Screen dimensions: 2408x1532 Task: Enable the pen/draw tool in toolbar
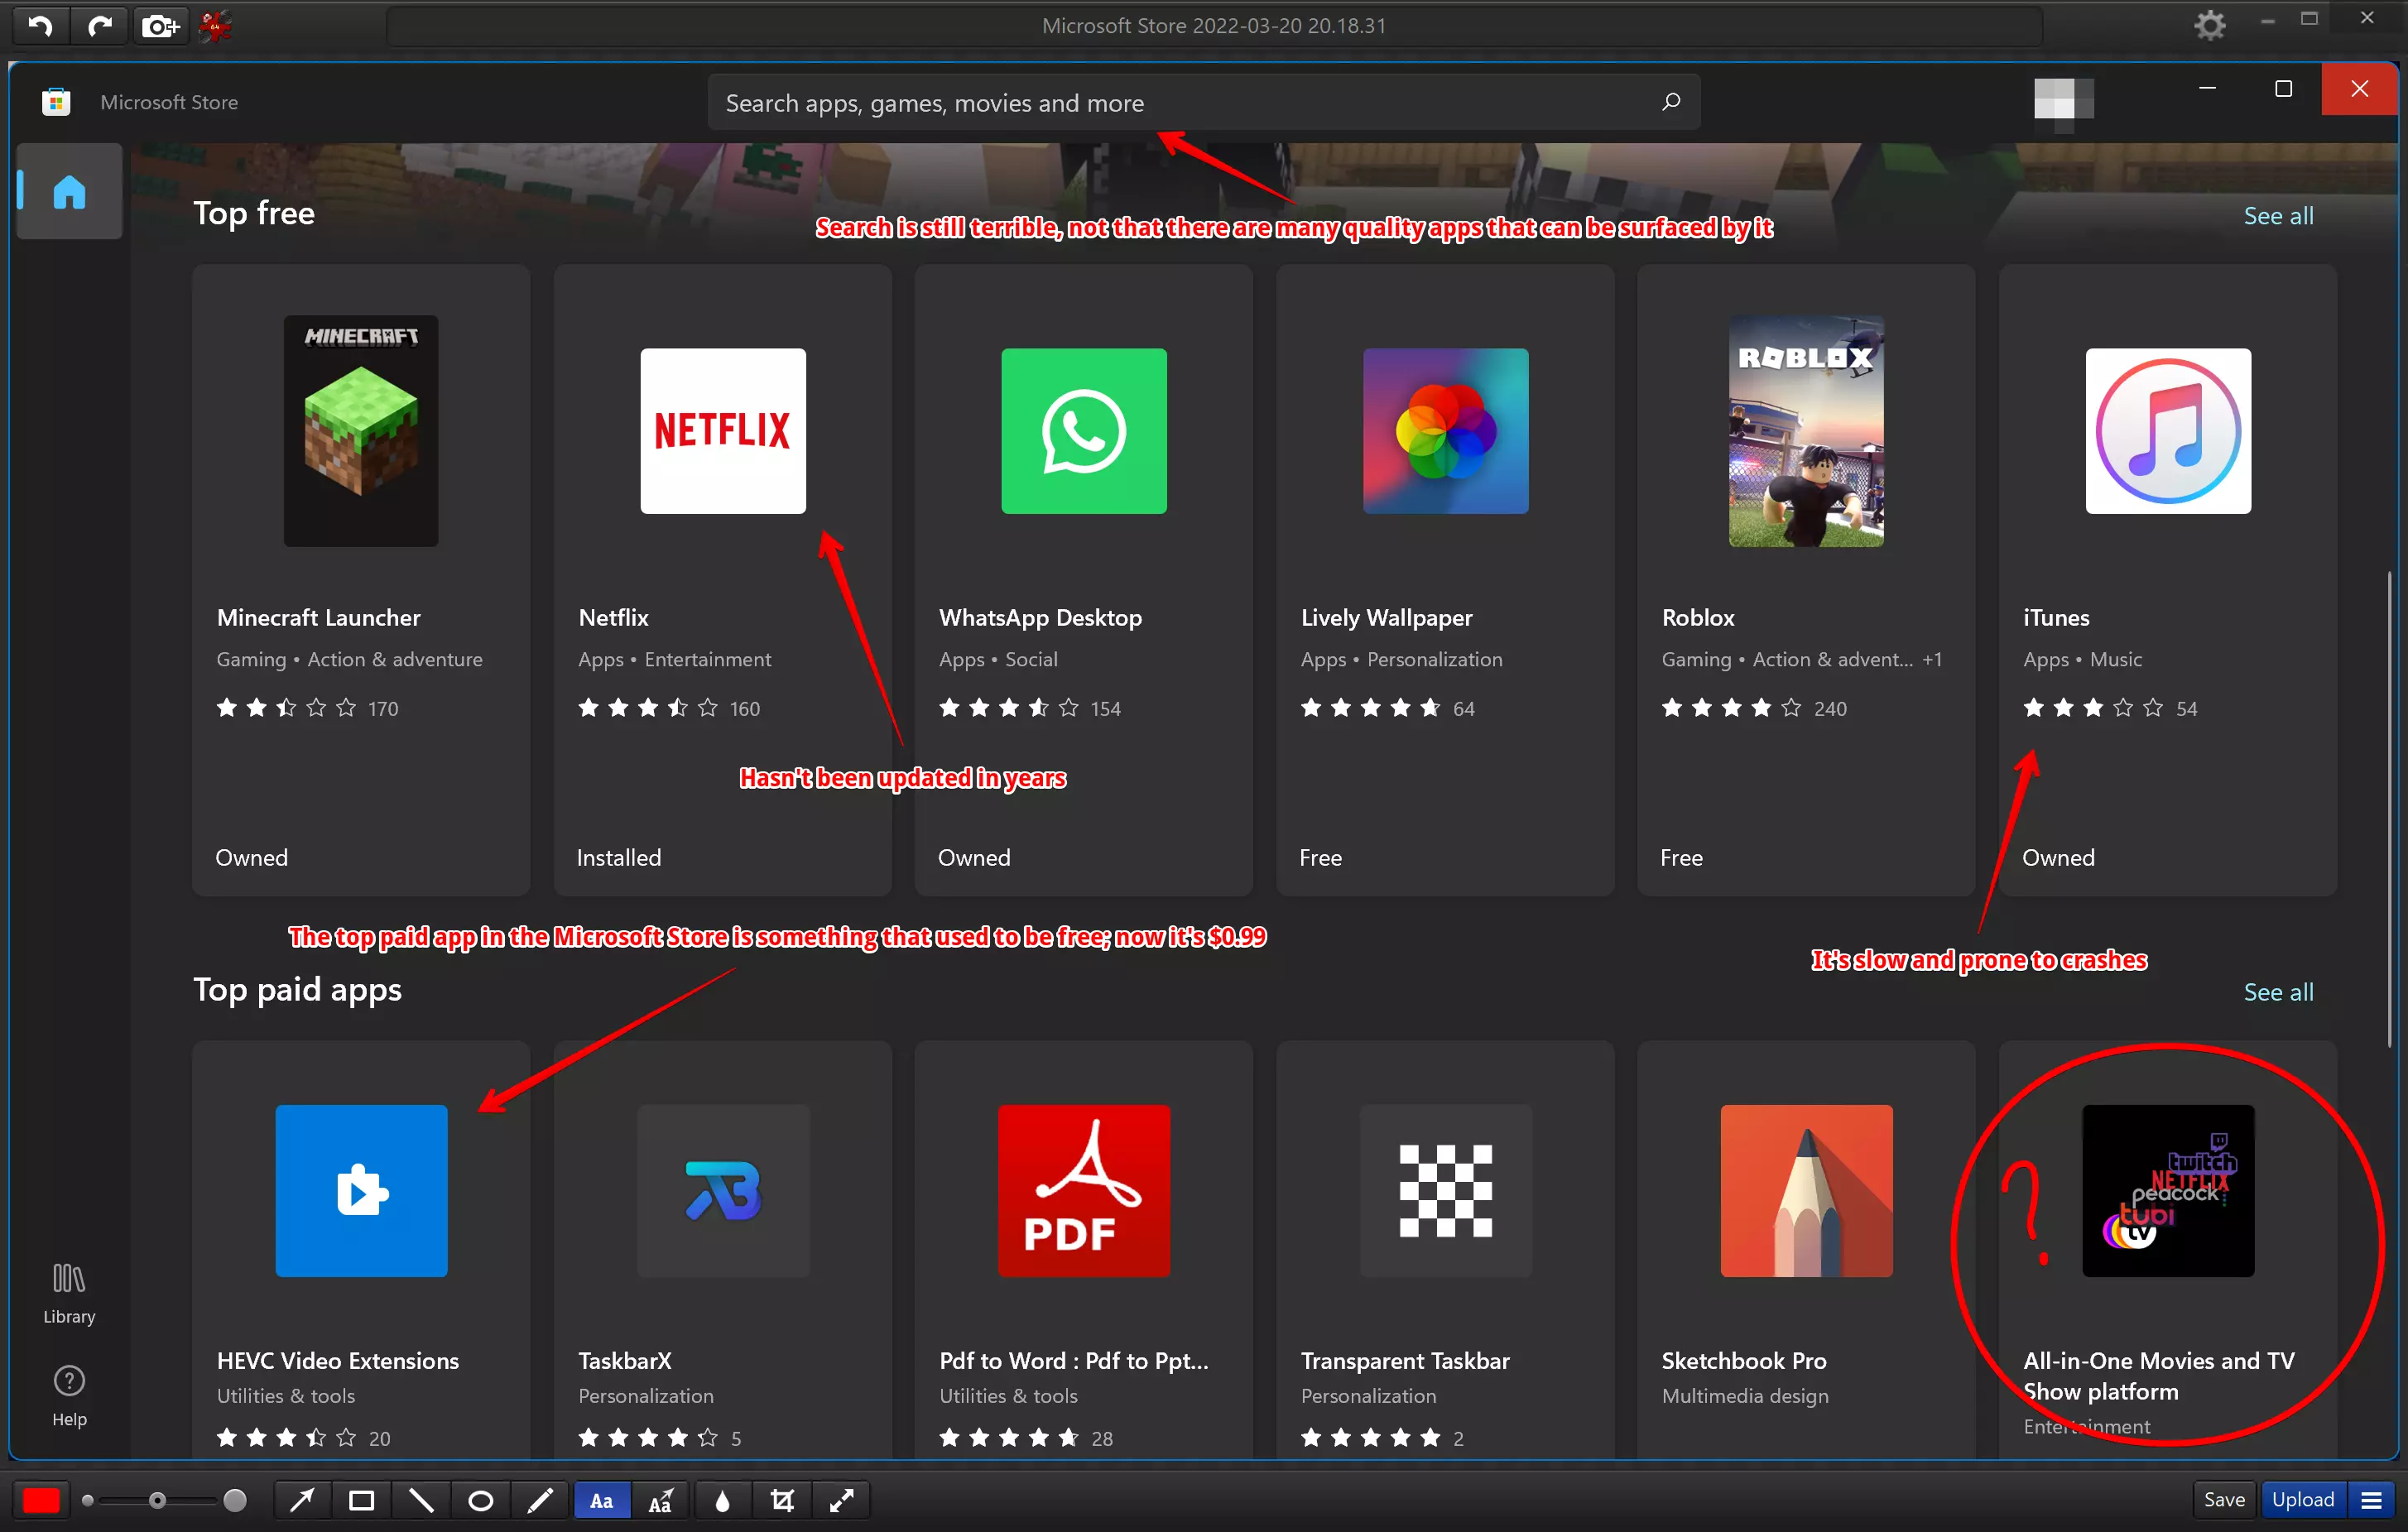pyautogui.click(x=541, y=1501)
